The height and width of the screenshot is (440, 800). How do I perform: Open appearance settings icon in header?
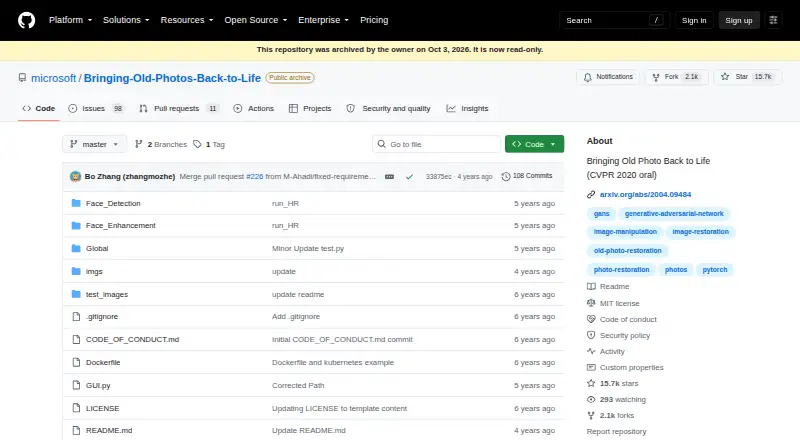pyautogui.click(x=773, y=20)
